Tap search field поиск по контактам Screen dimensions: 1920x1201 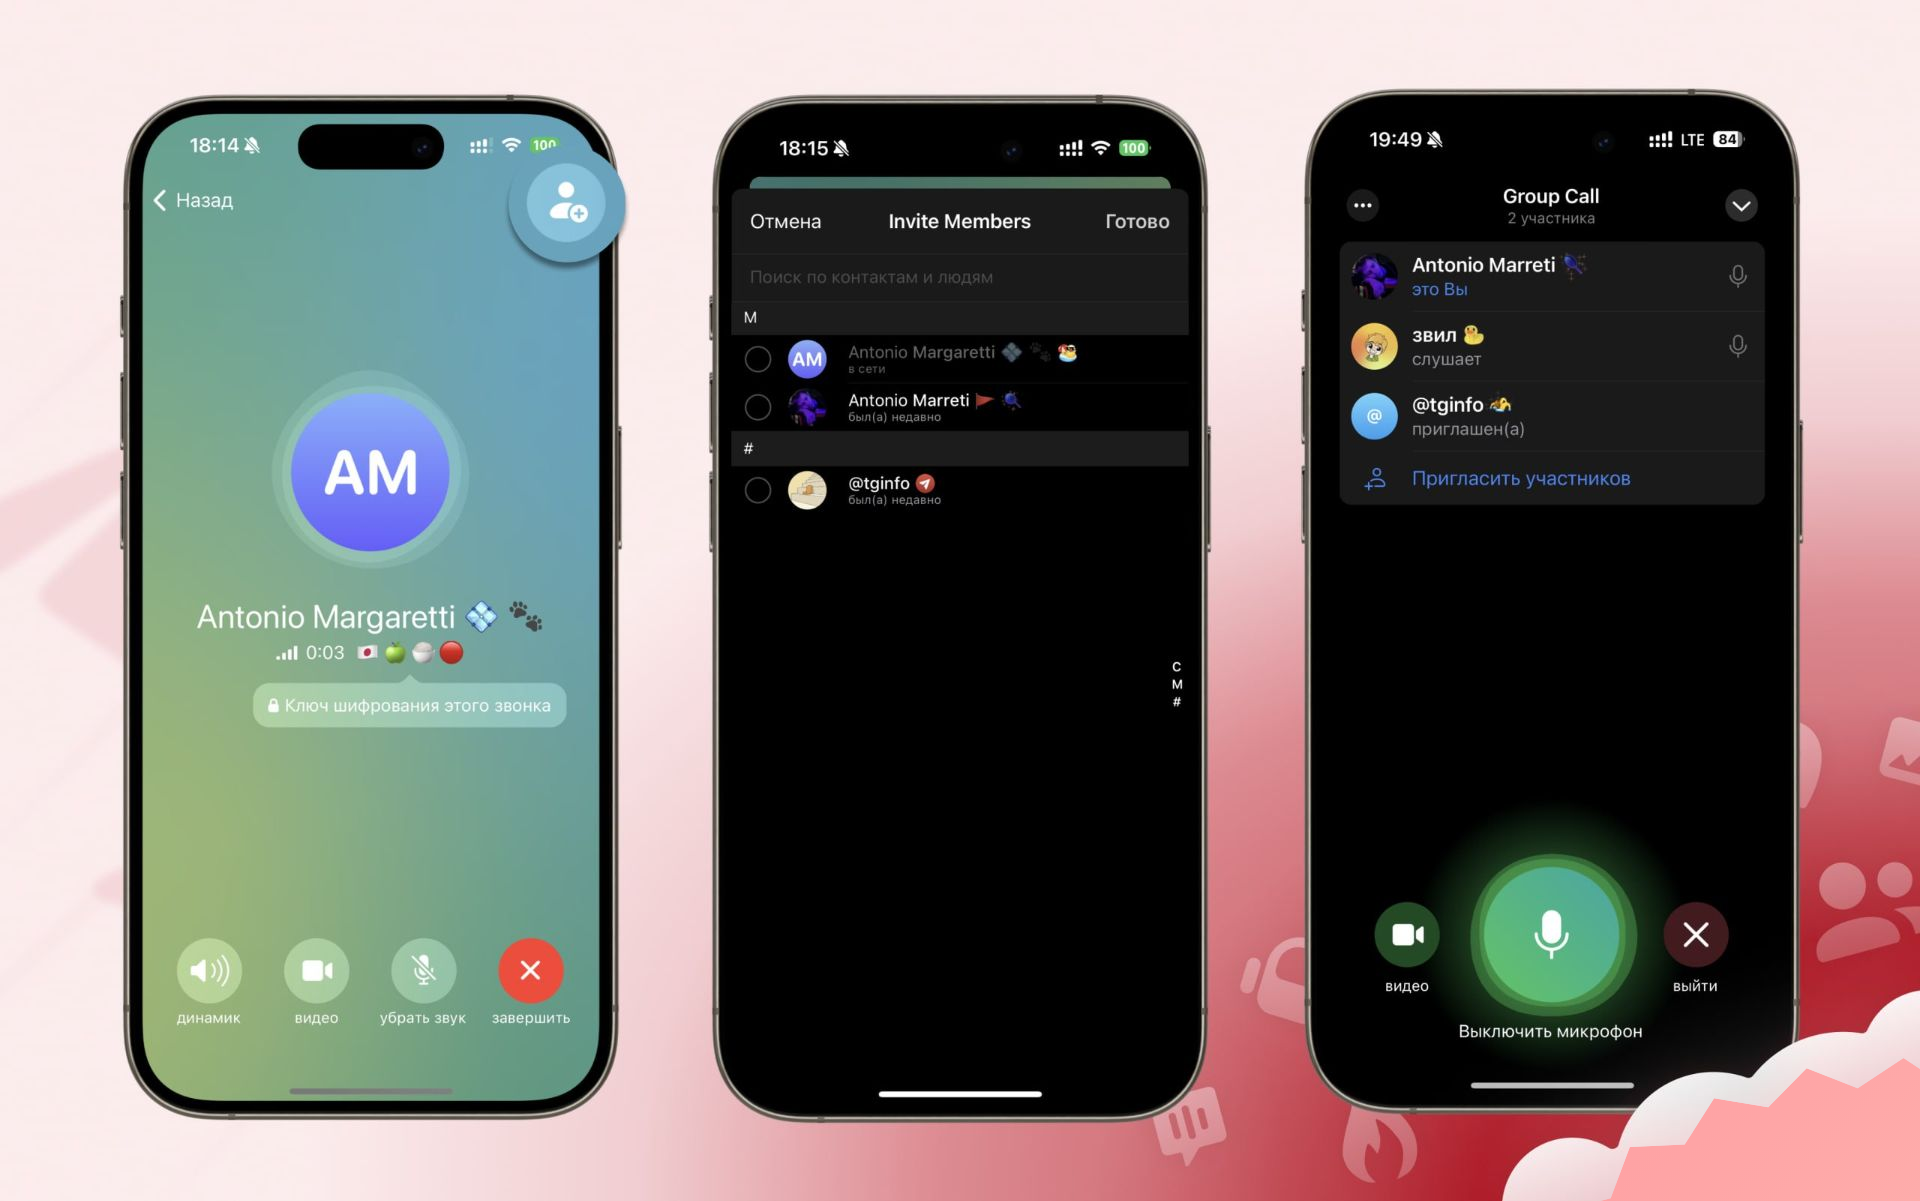tap(959, 277)
